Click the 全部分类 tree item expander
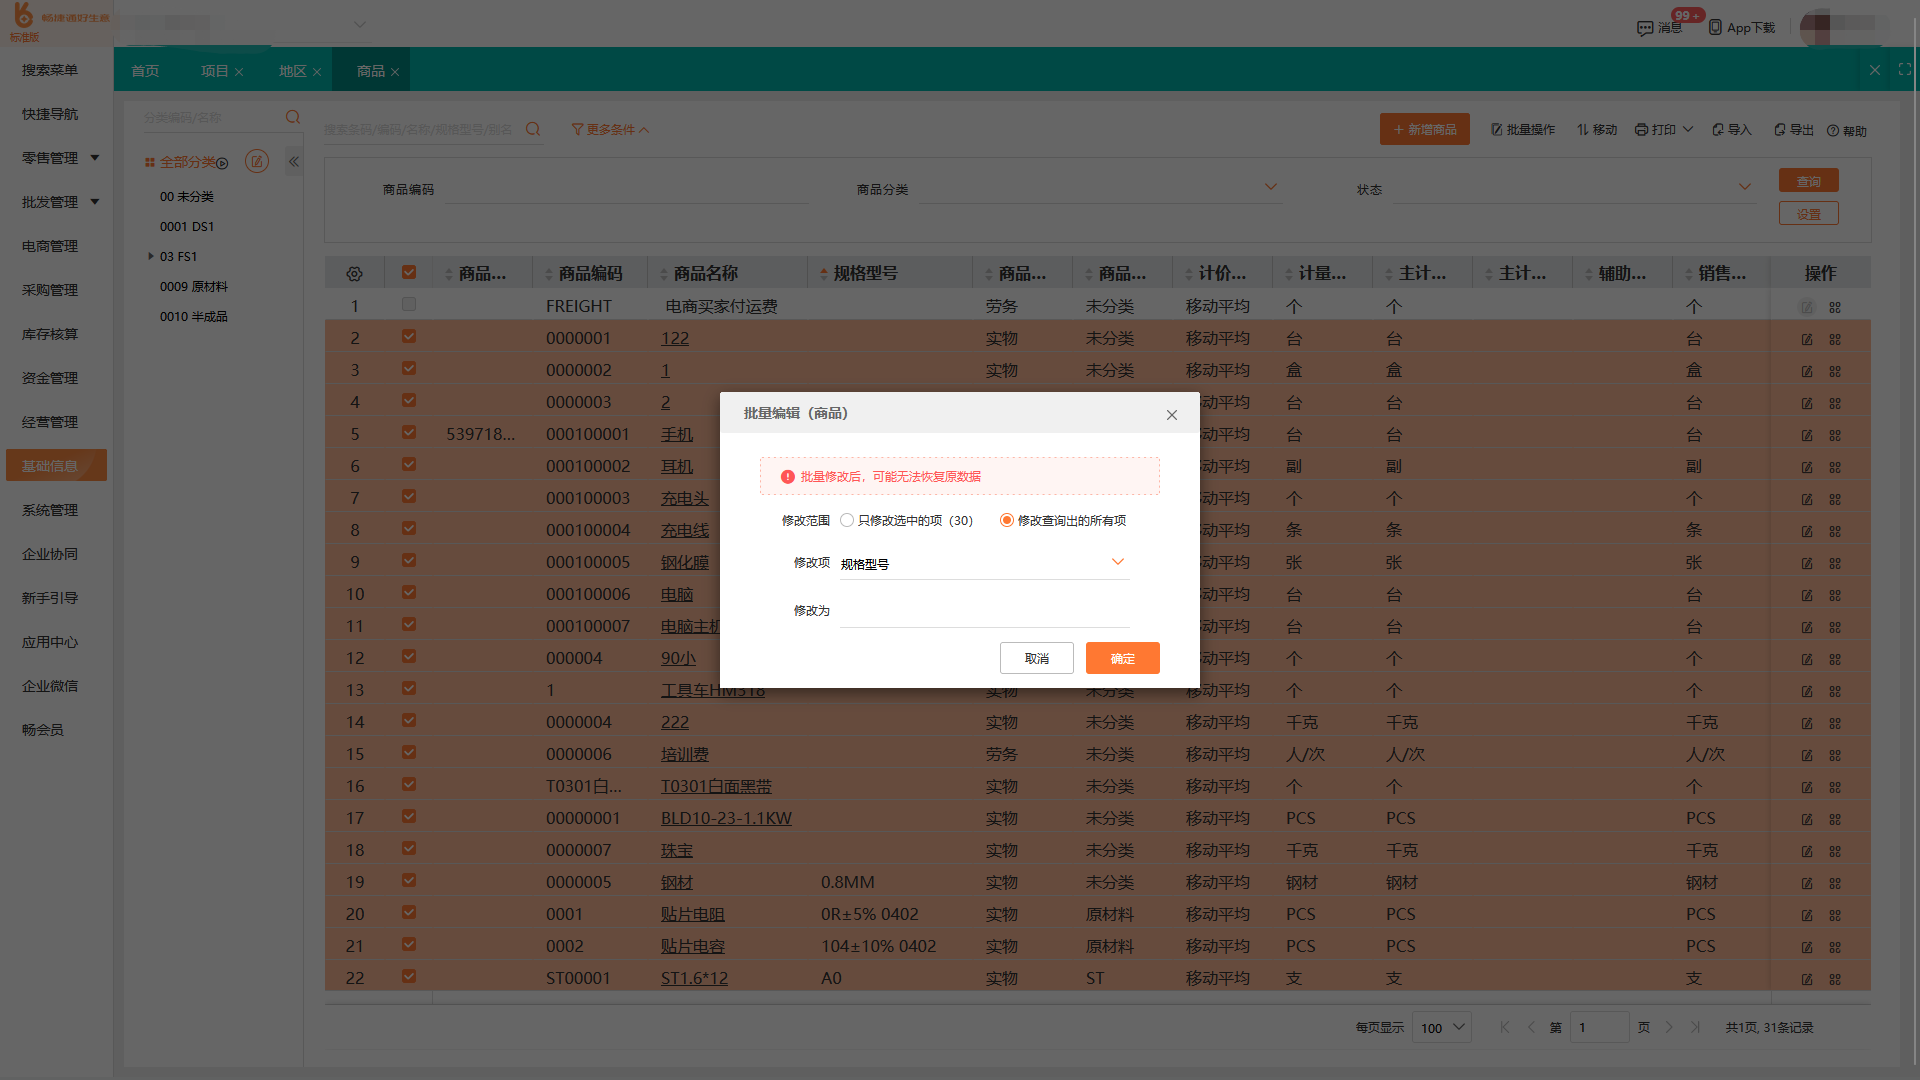 220,162
